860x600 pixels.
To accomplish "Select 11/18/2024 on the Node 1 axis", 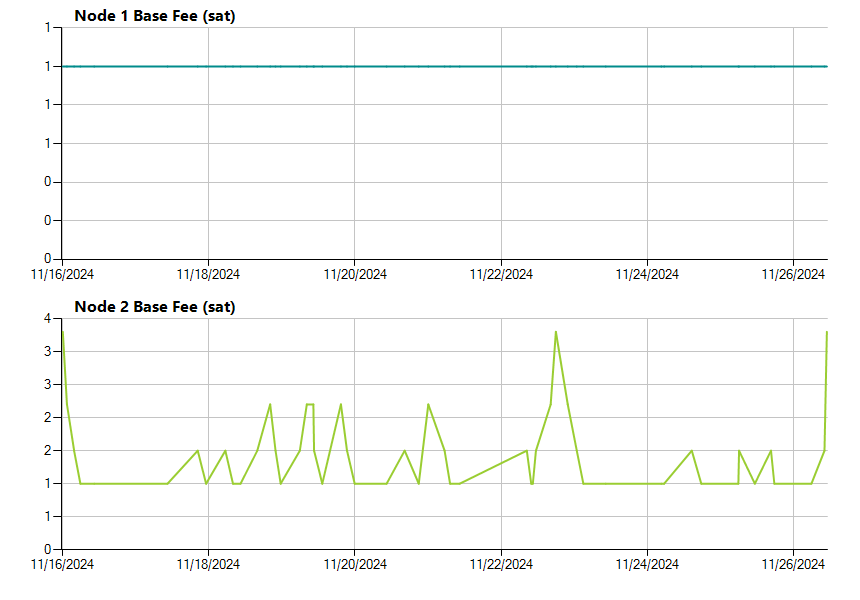I will click(208, 274).
